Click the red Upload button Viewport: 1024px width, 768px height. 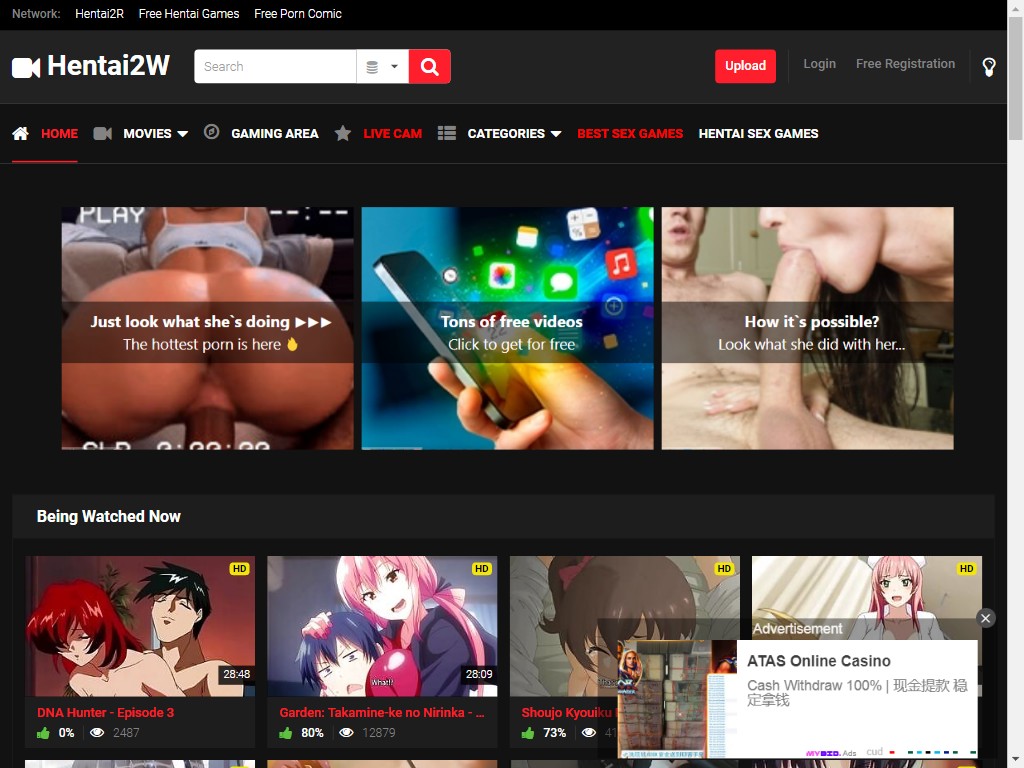click(x=745, y=66)
